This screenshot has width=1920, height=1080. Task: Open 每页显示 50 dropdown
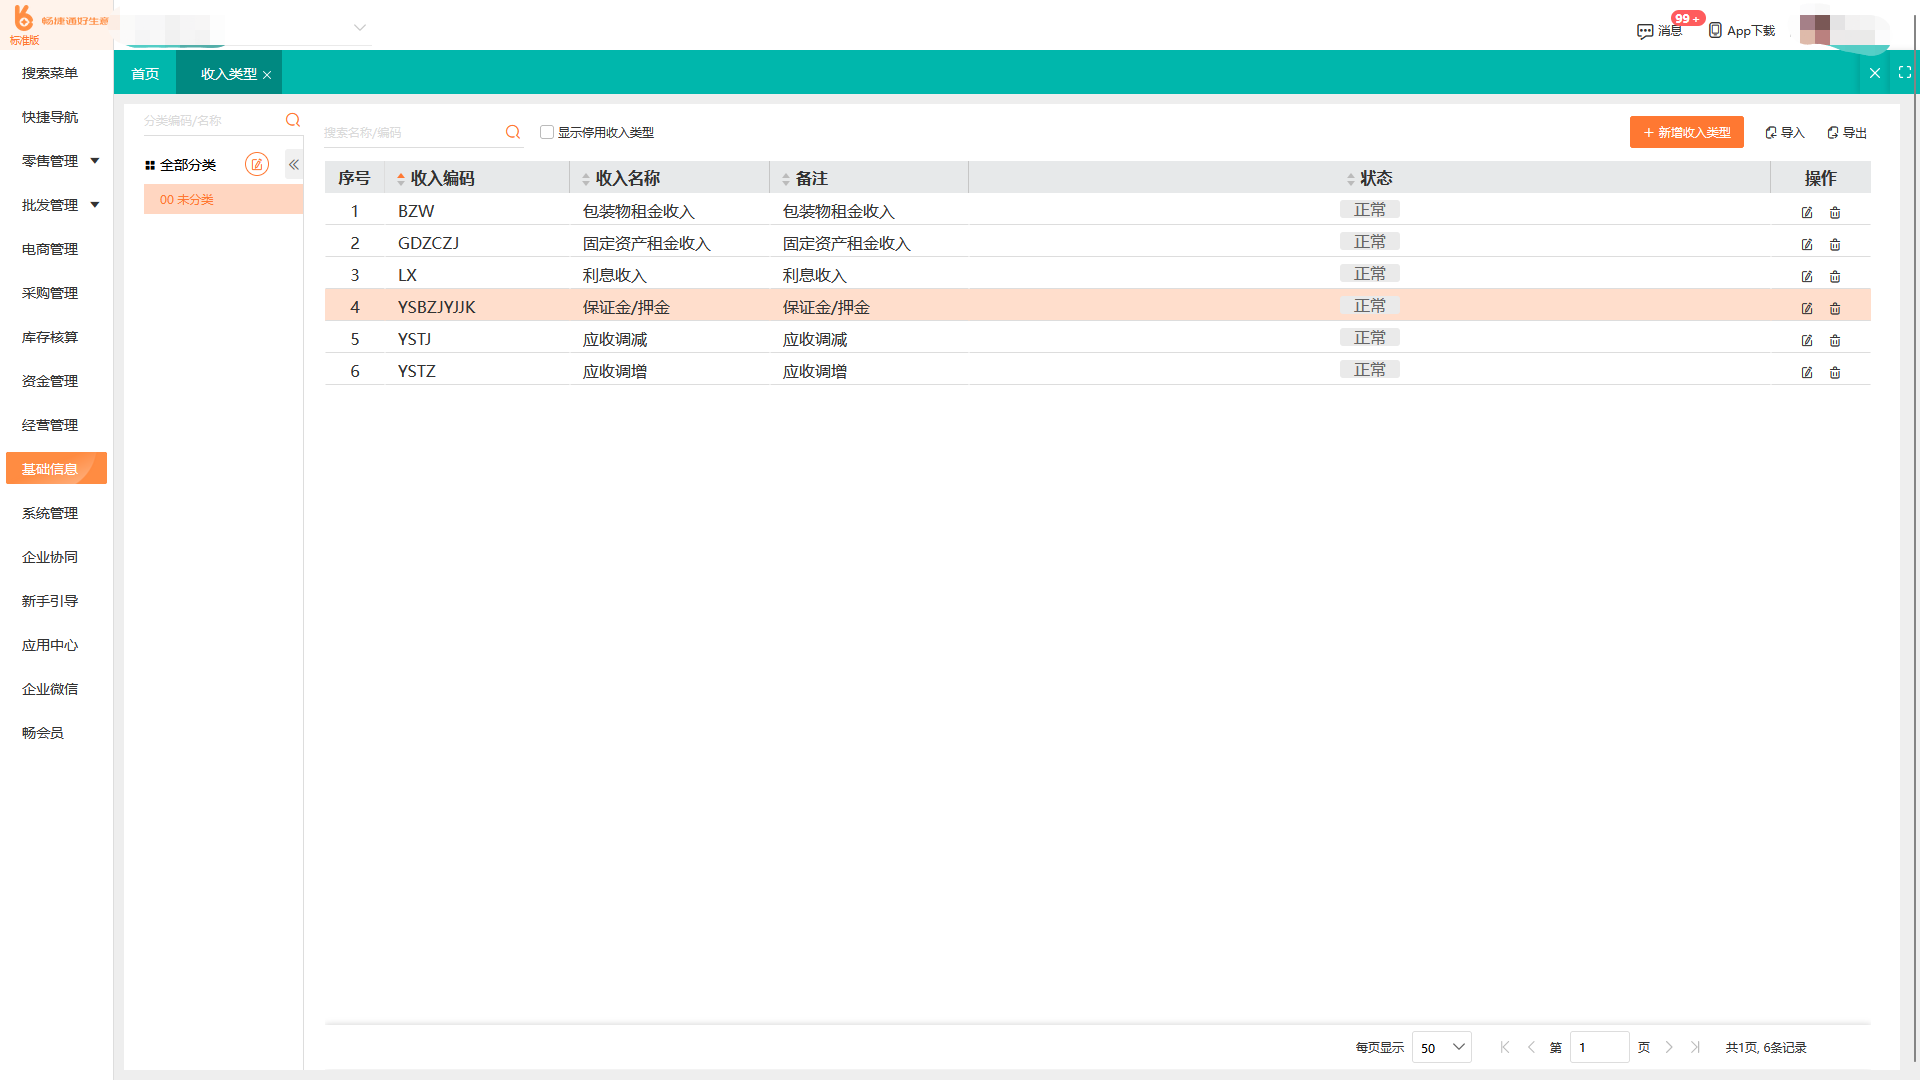pos(1441,1047)
